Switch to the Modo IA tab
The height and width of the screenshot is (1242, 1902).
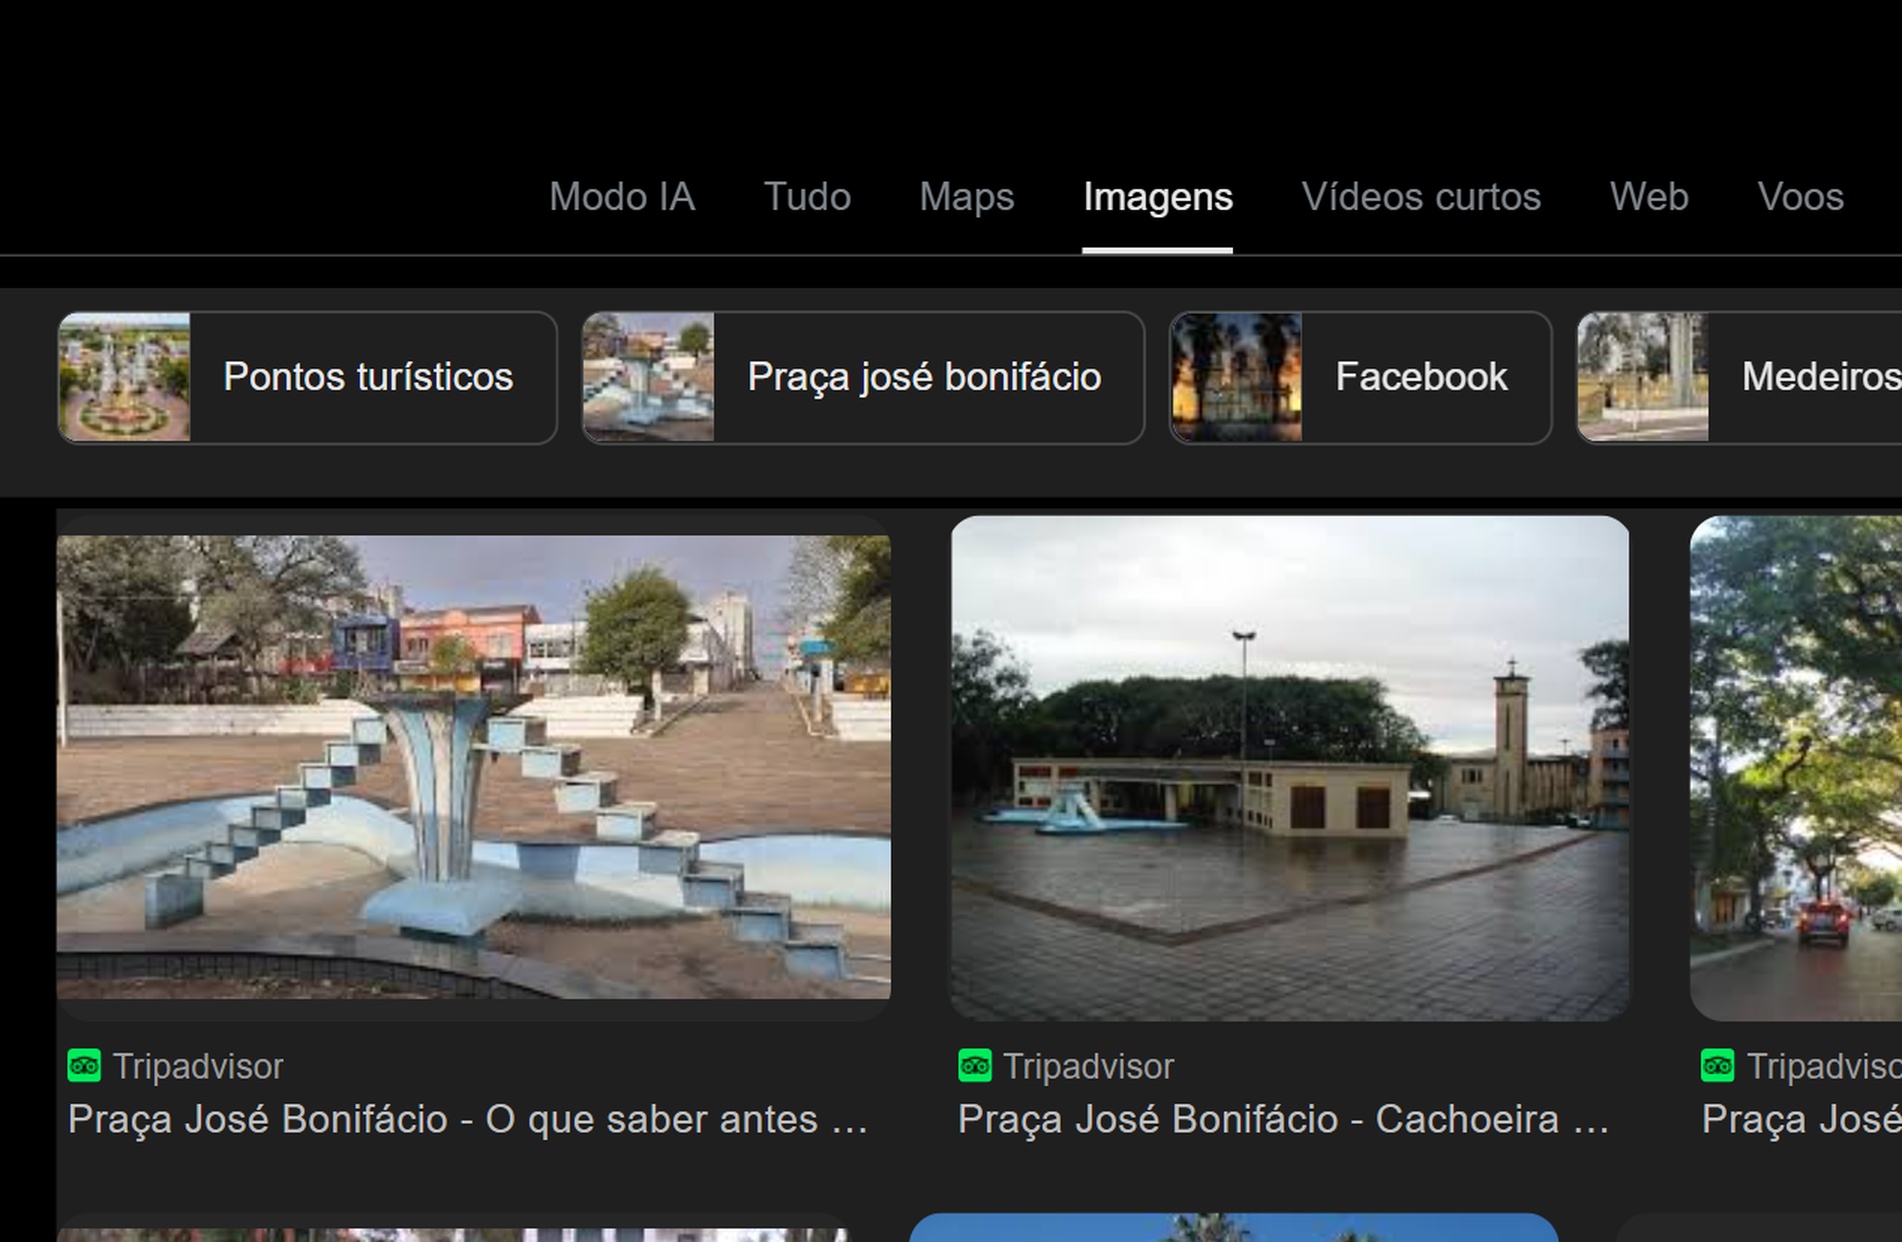(621, 197)
